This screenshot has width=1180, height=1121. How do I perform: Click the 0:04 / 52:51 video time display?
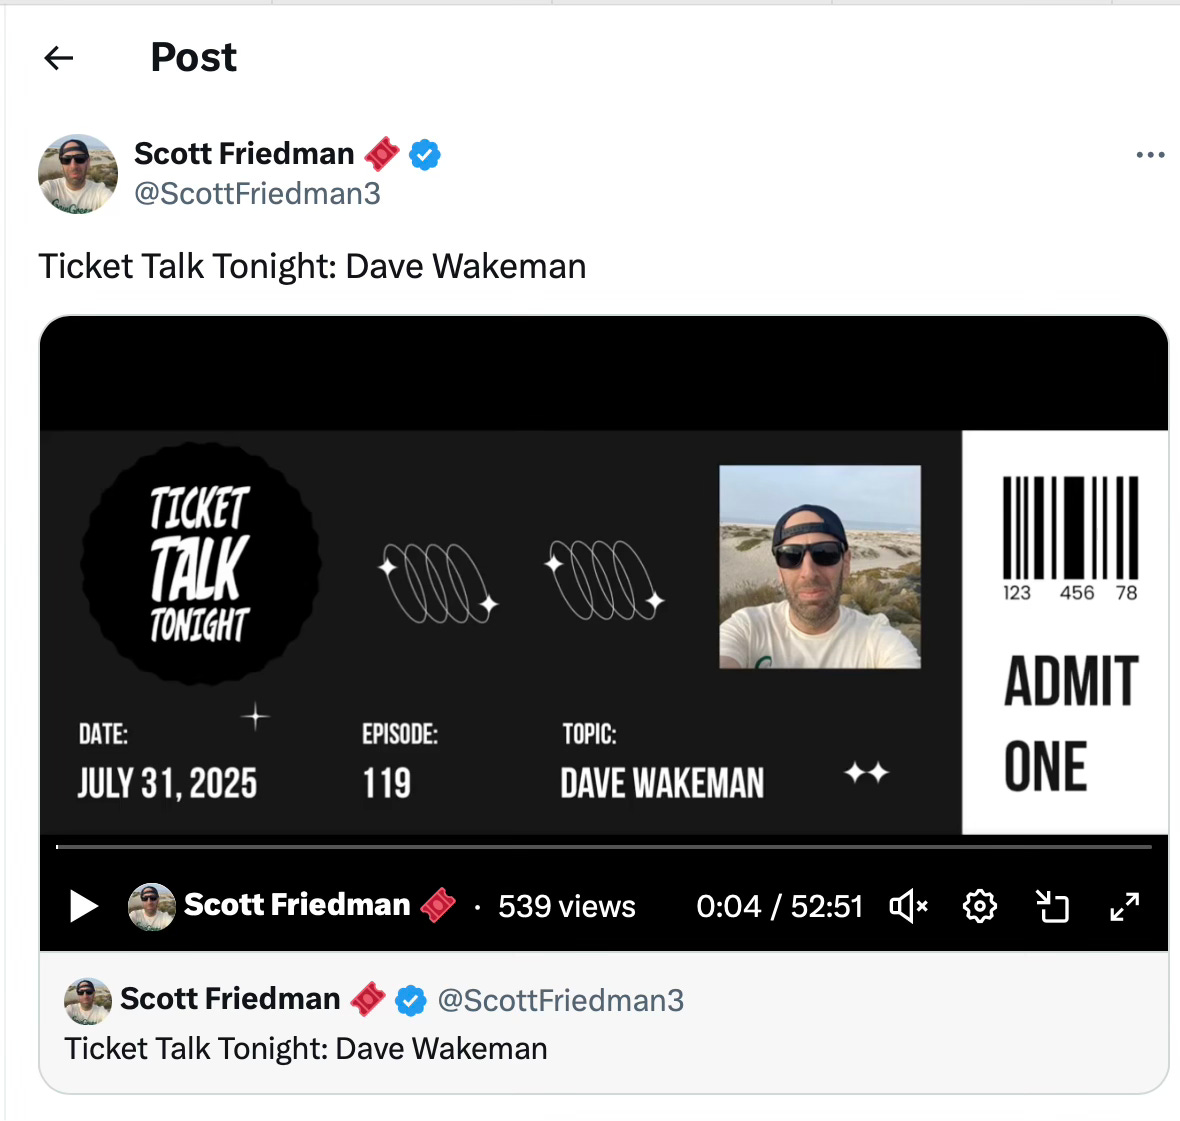pos(779,906)
